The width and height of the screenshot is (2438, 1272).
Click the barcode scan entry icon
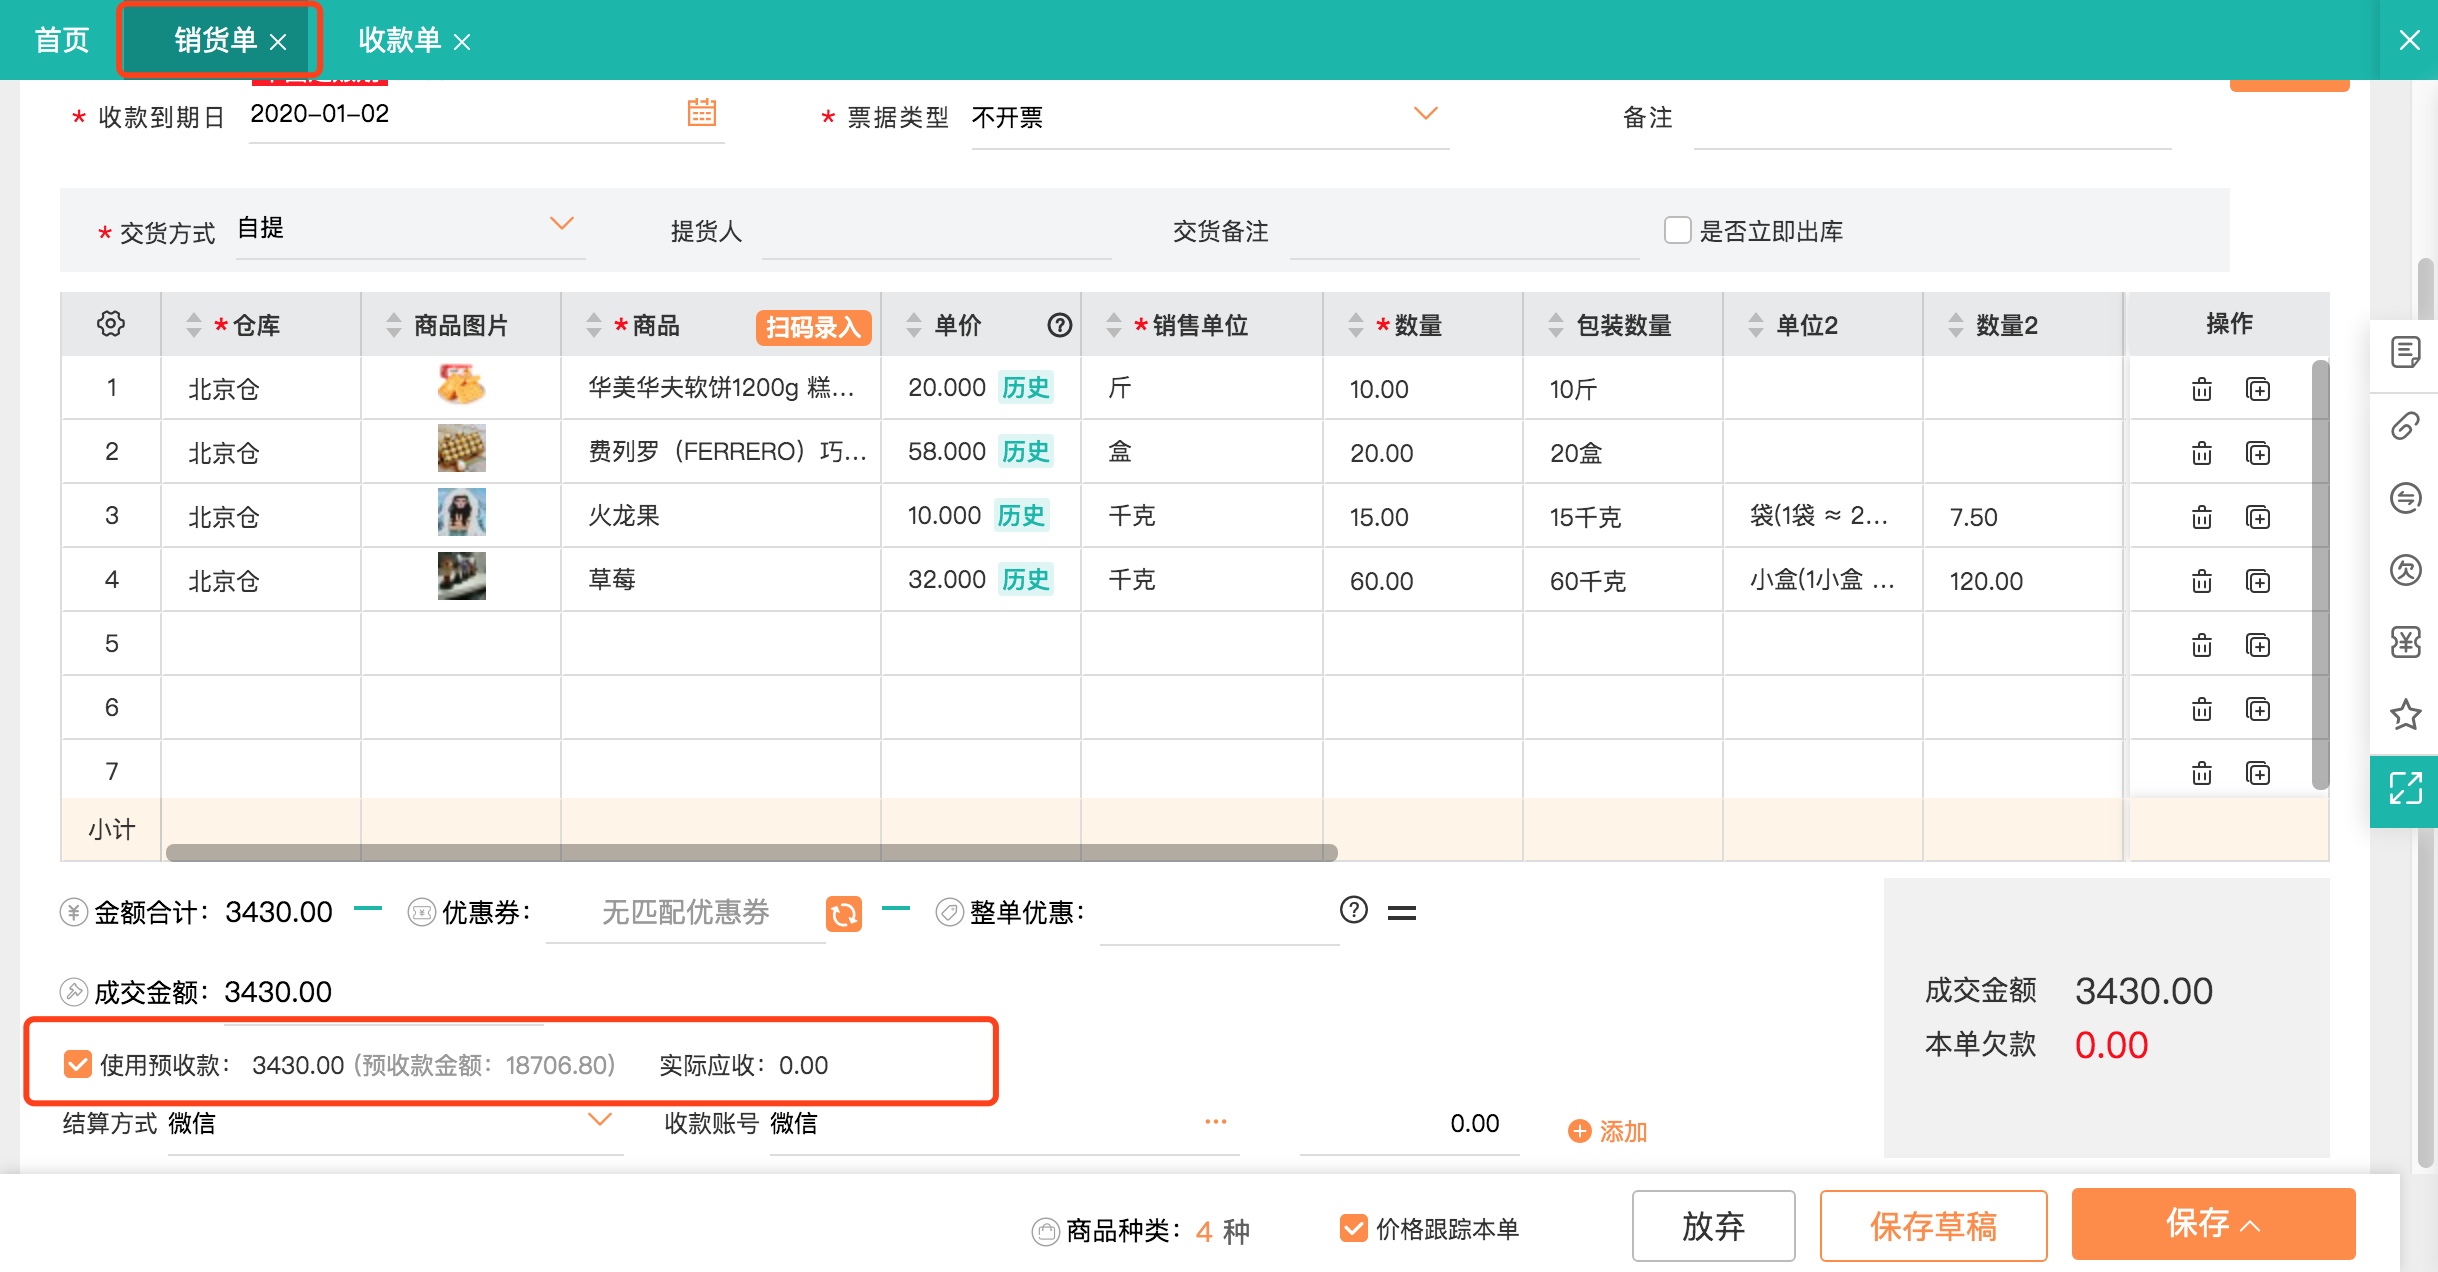click(x=813, y=326)
